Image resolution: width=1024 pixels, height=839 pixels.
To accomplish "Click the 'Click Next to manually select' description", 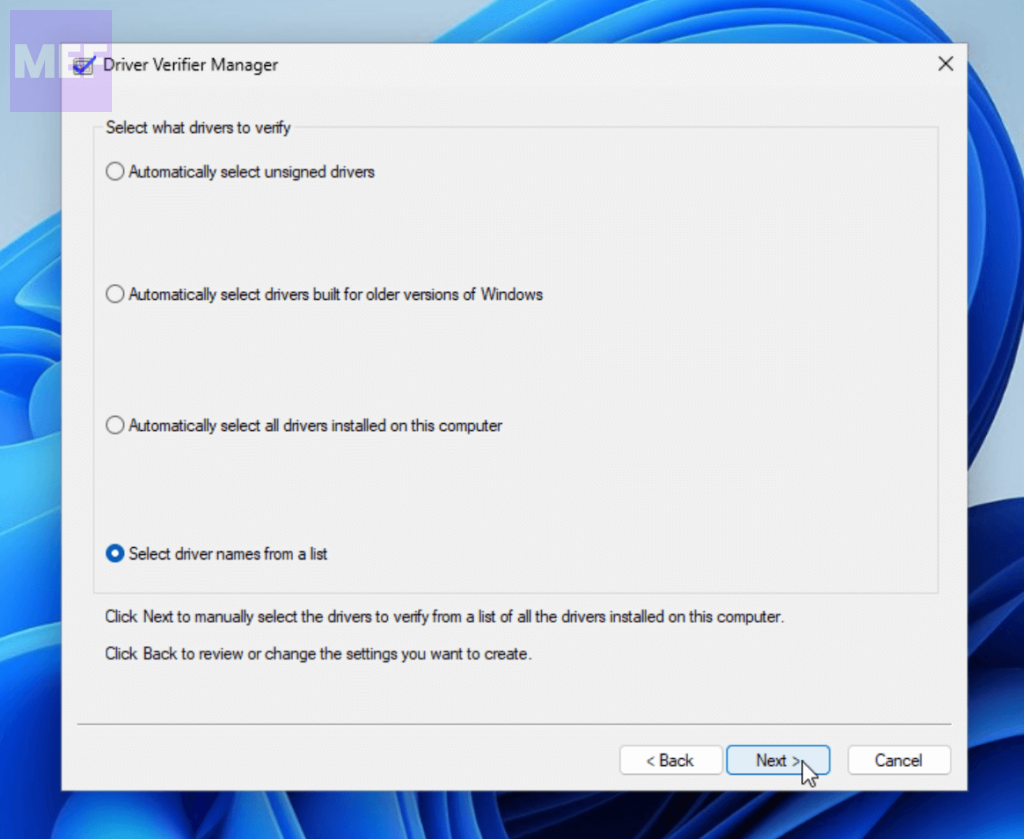I will pyautogui.click(x=444, y=617).
